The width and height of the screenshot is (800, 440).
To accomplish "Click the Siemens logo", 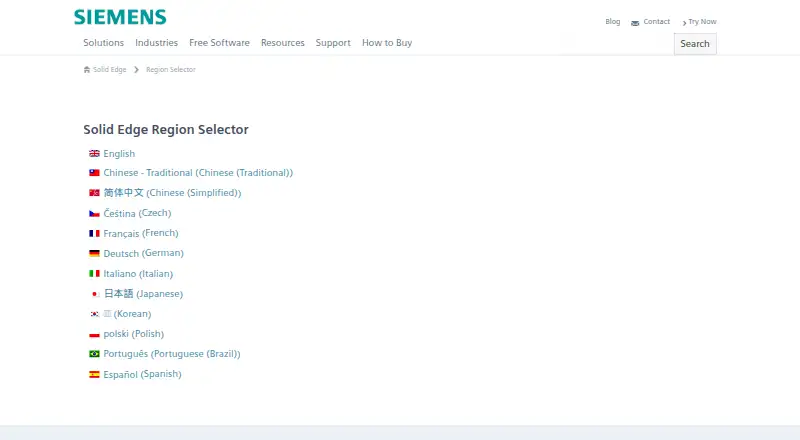I will [120, 17].
